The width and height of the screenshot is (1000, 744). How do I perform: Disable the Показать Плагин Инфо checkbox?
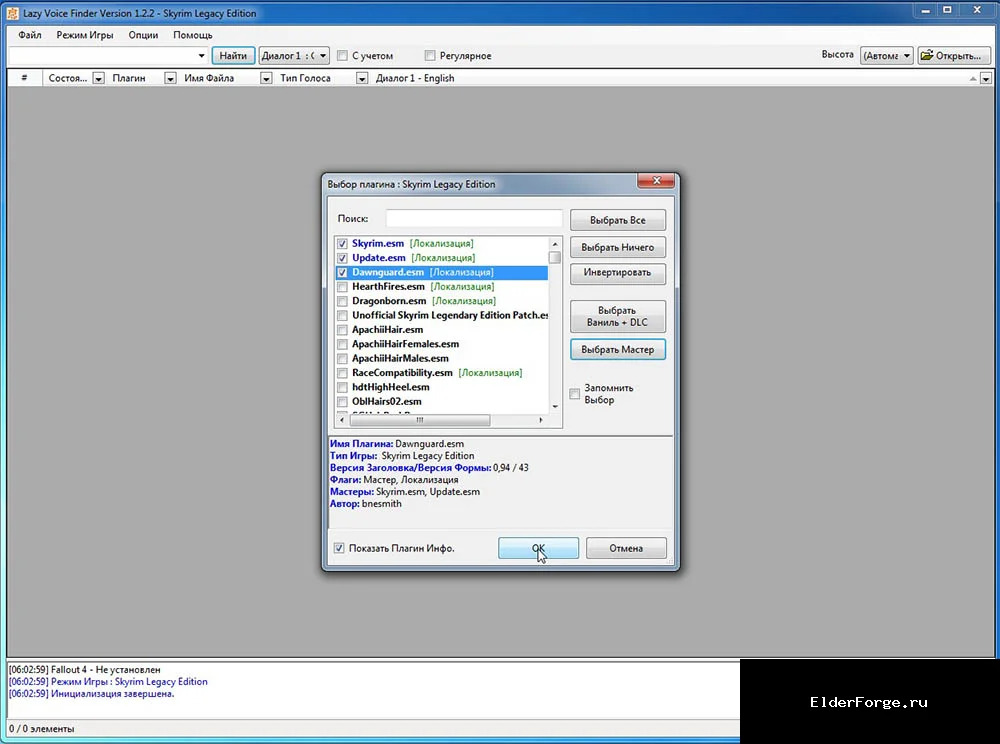(x=339, y=548)
